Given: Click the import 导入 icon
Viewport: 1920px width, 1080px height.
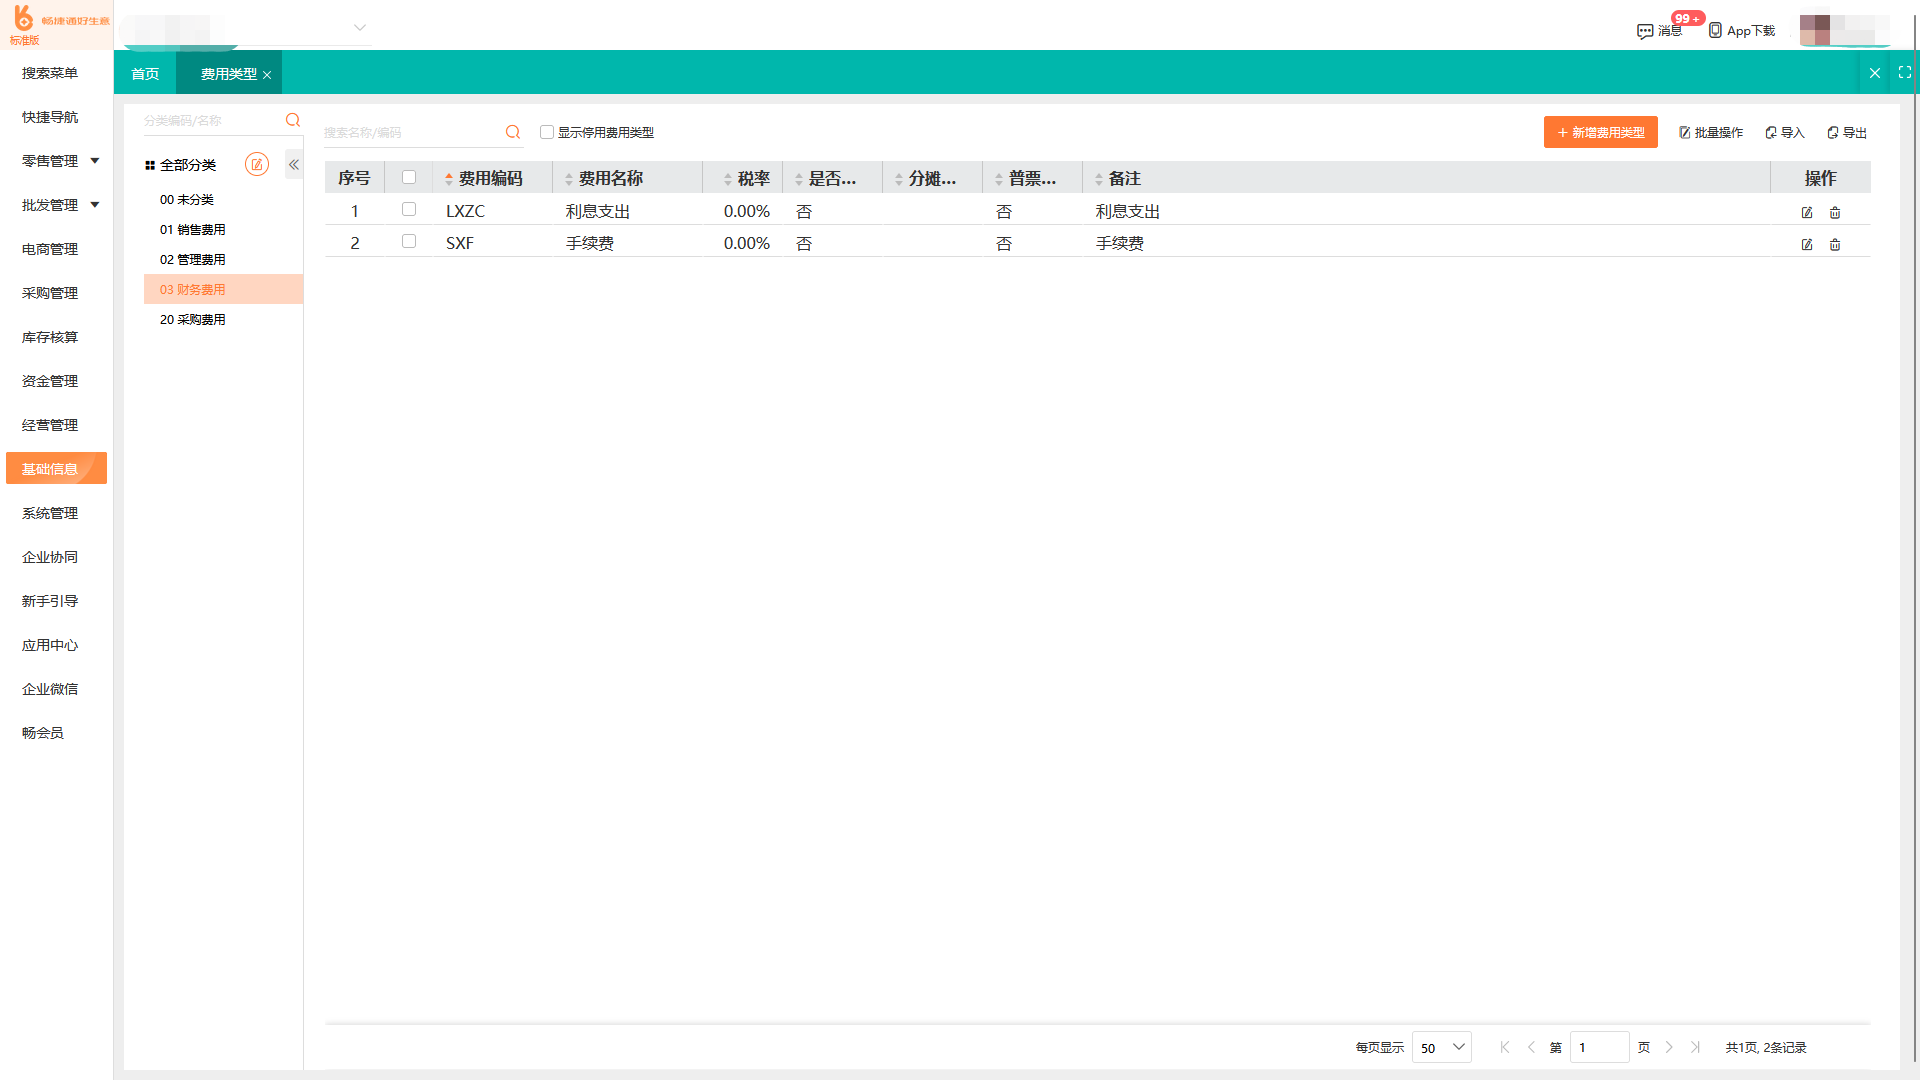Looking at the screenshot, I should (x=1785, y=131).
